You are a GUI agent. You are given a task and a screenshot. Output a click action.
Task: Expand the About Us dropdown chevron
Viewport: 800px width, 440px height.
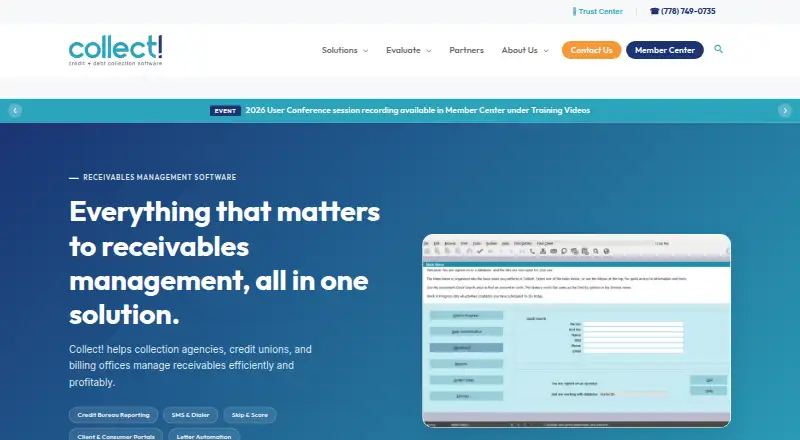546,51
